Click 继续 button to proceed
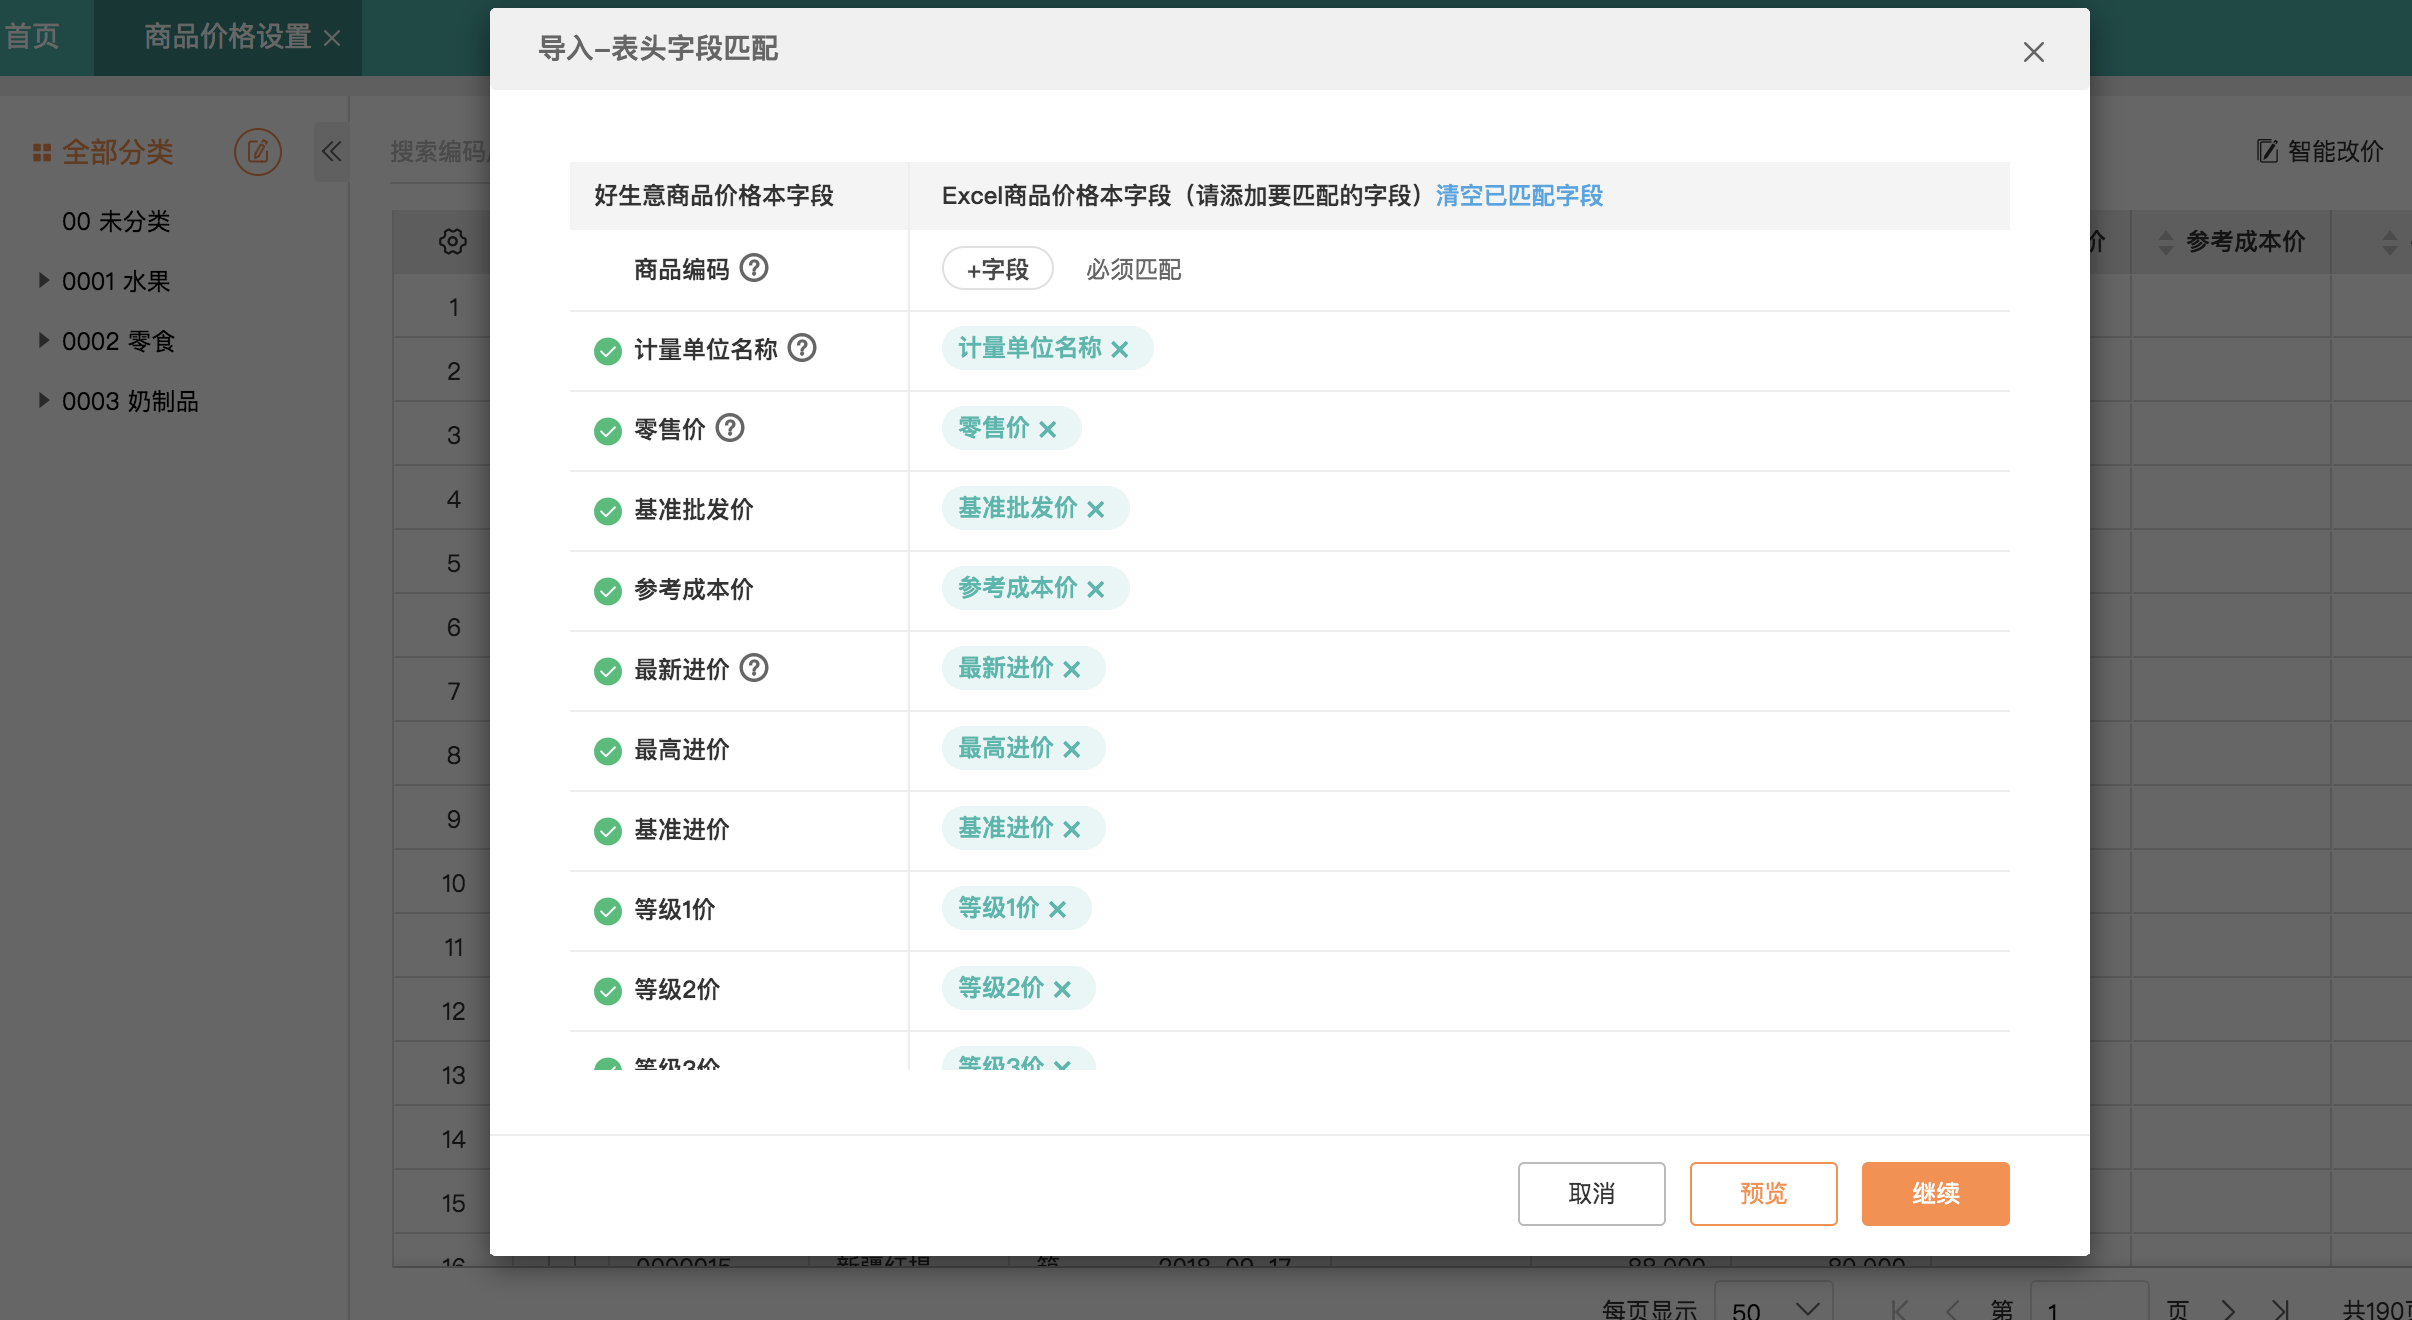This screenshot has height=1320, width=2412. (x=1937, y=1193)
